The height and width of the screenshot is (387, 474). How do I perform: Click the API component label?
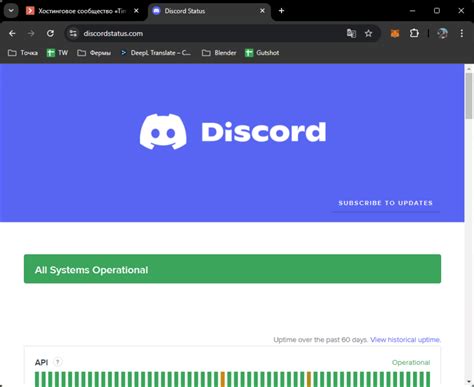(x=41, y=362)
